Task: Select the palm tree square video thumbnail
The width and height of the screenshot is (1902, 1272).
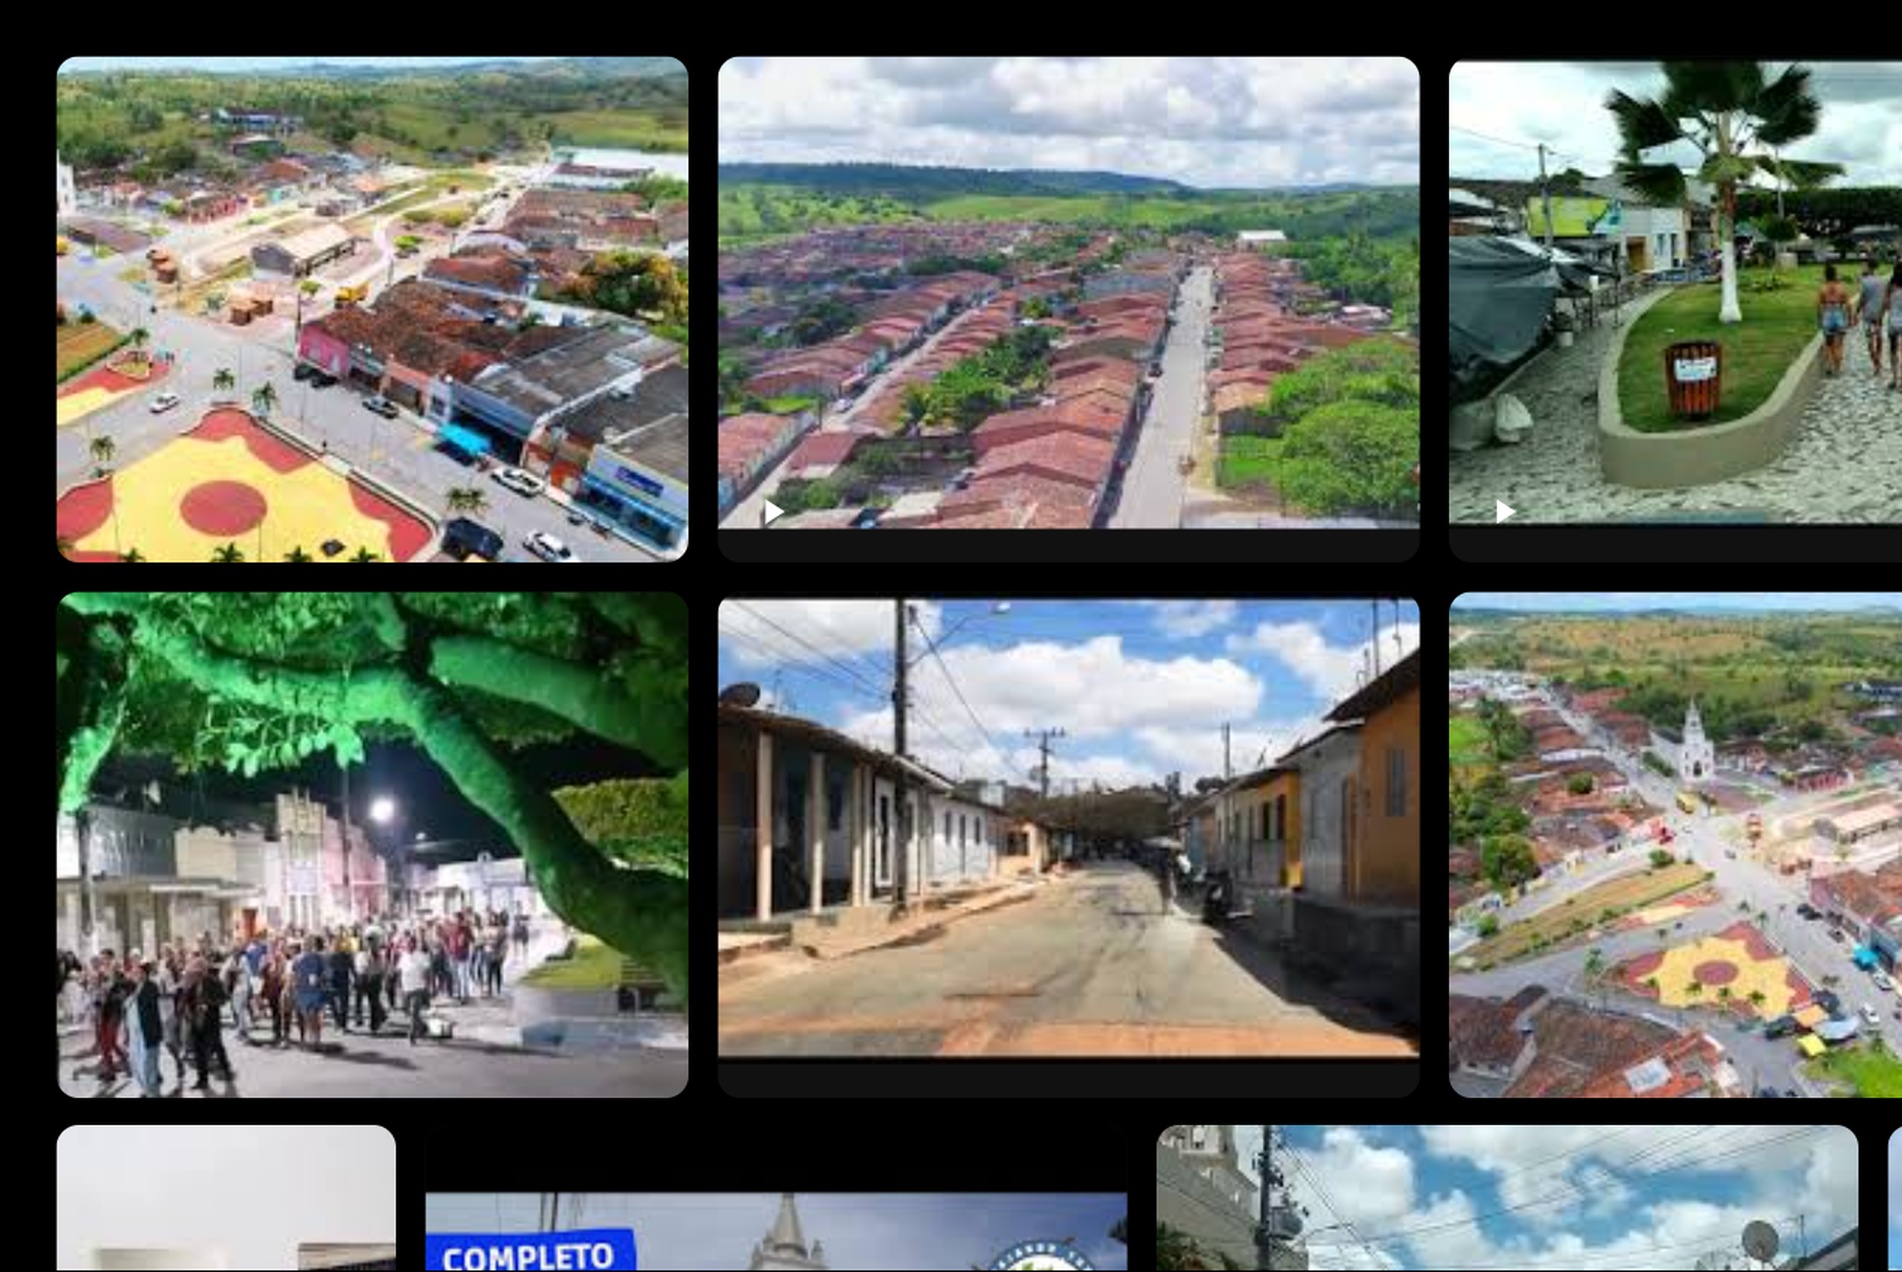Action: point(1675,292)
